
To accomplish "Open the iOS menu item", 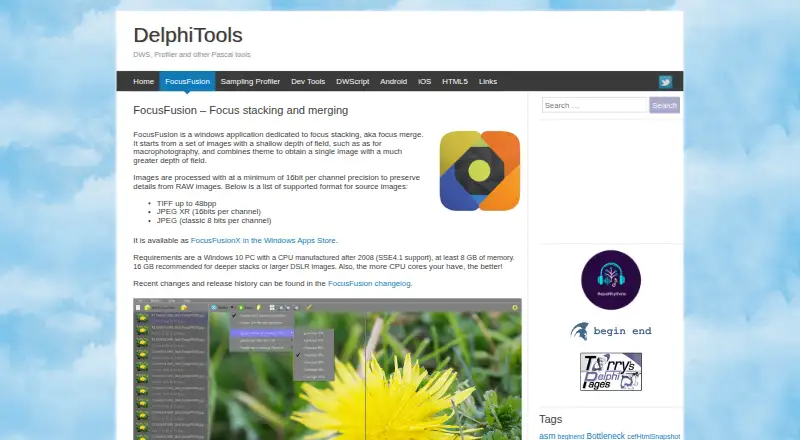I will click(x=424, y=81).
